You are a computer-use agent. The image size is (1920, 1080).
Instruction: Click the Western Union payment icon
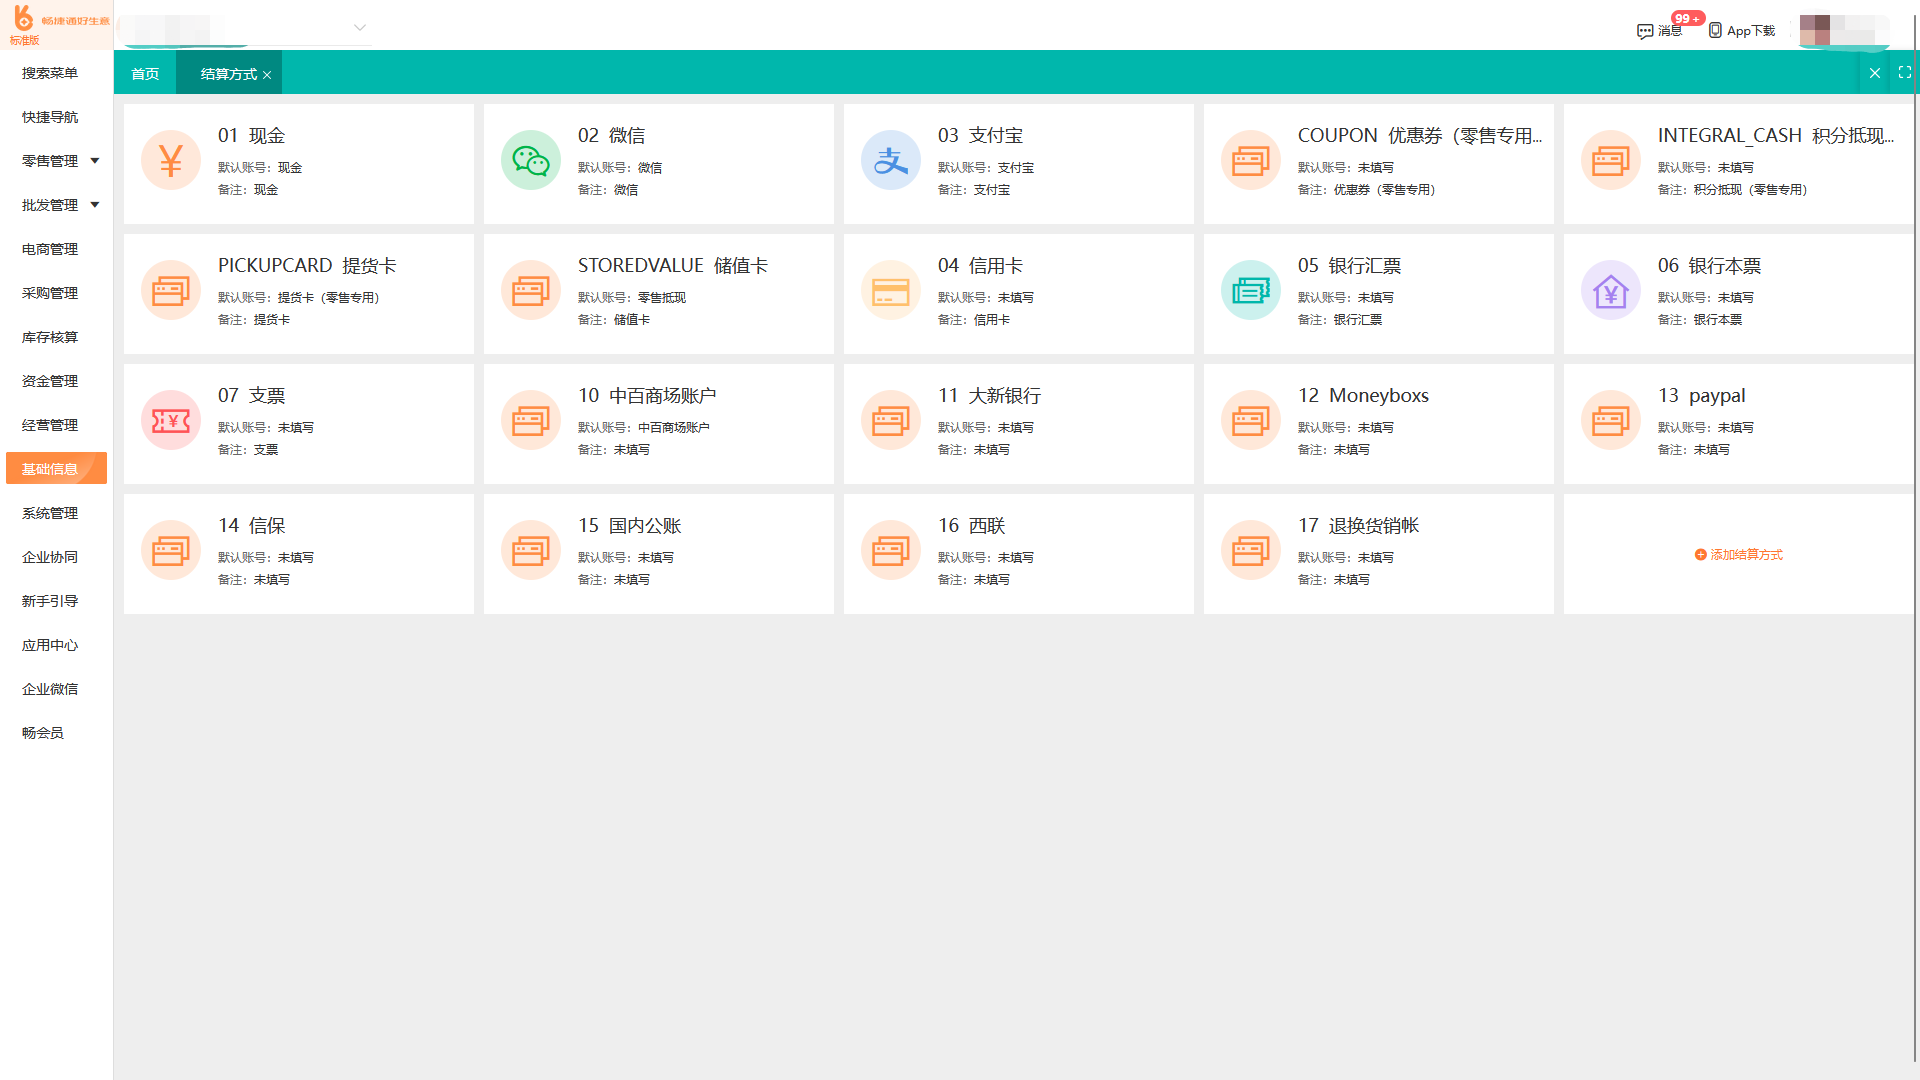click(890, 551)
